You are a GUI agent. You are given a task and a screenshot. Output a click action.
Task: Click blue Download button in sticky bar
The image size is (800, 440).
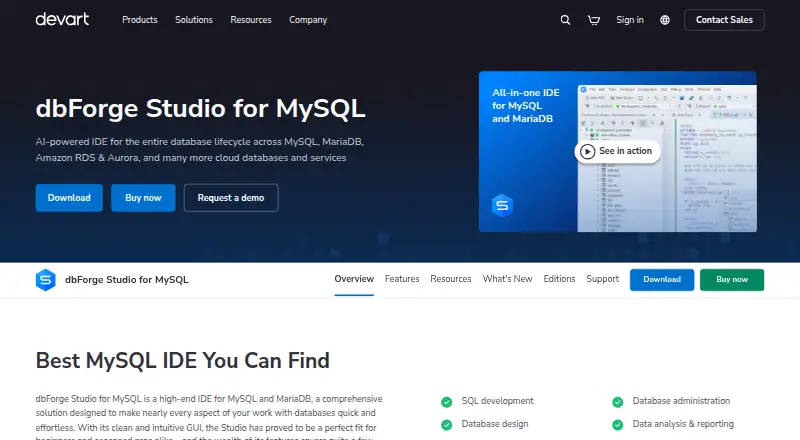pos(662,280)
